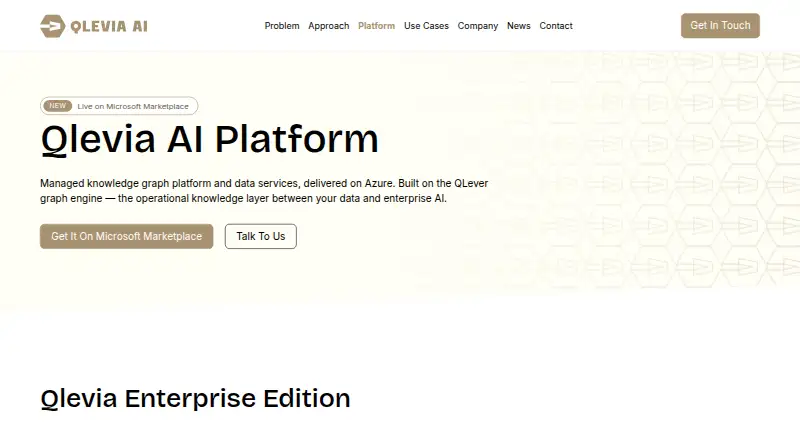Open the Problem menu item
The height and width of the screenshot is (440, 800).
click(282, 26)
